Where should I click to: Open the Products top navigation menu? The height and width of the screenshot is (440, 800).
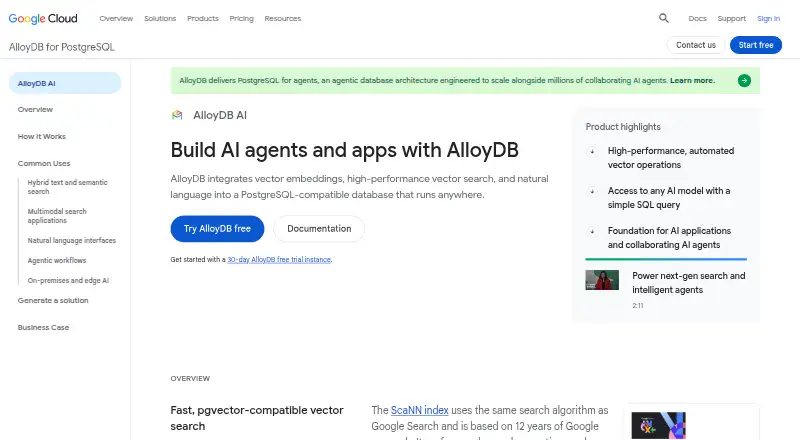(x=203, y=18)
